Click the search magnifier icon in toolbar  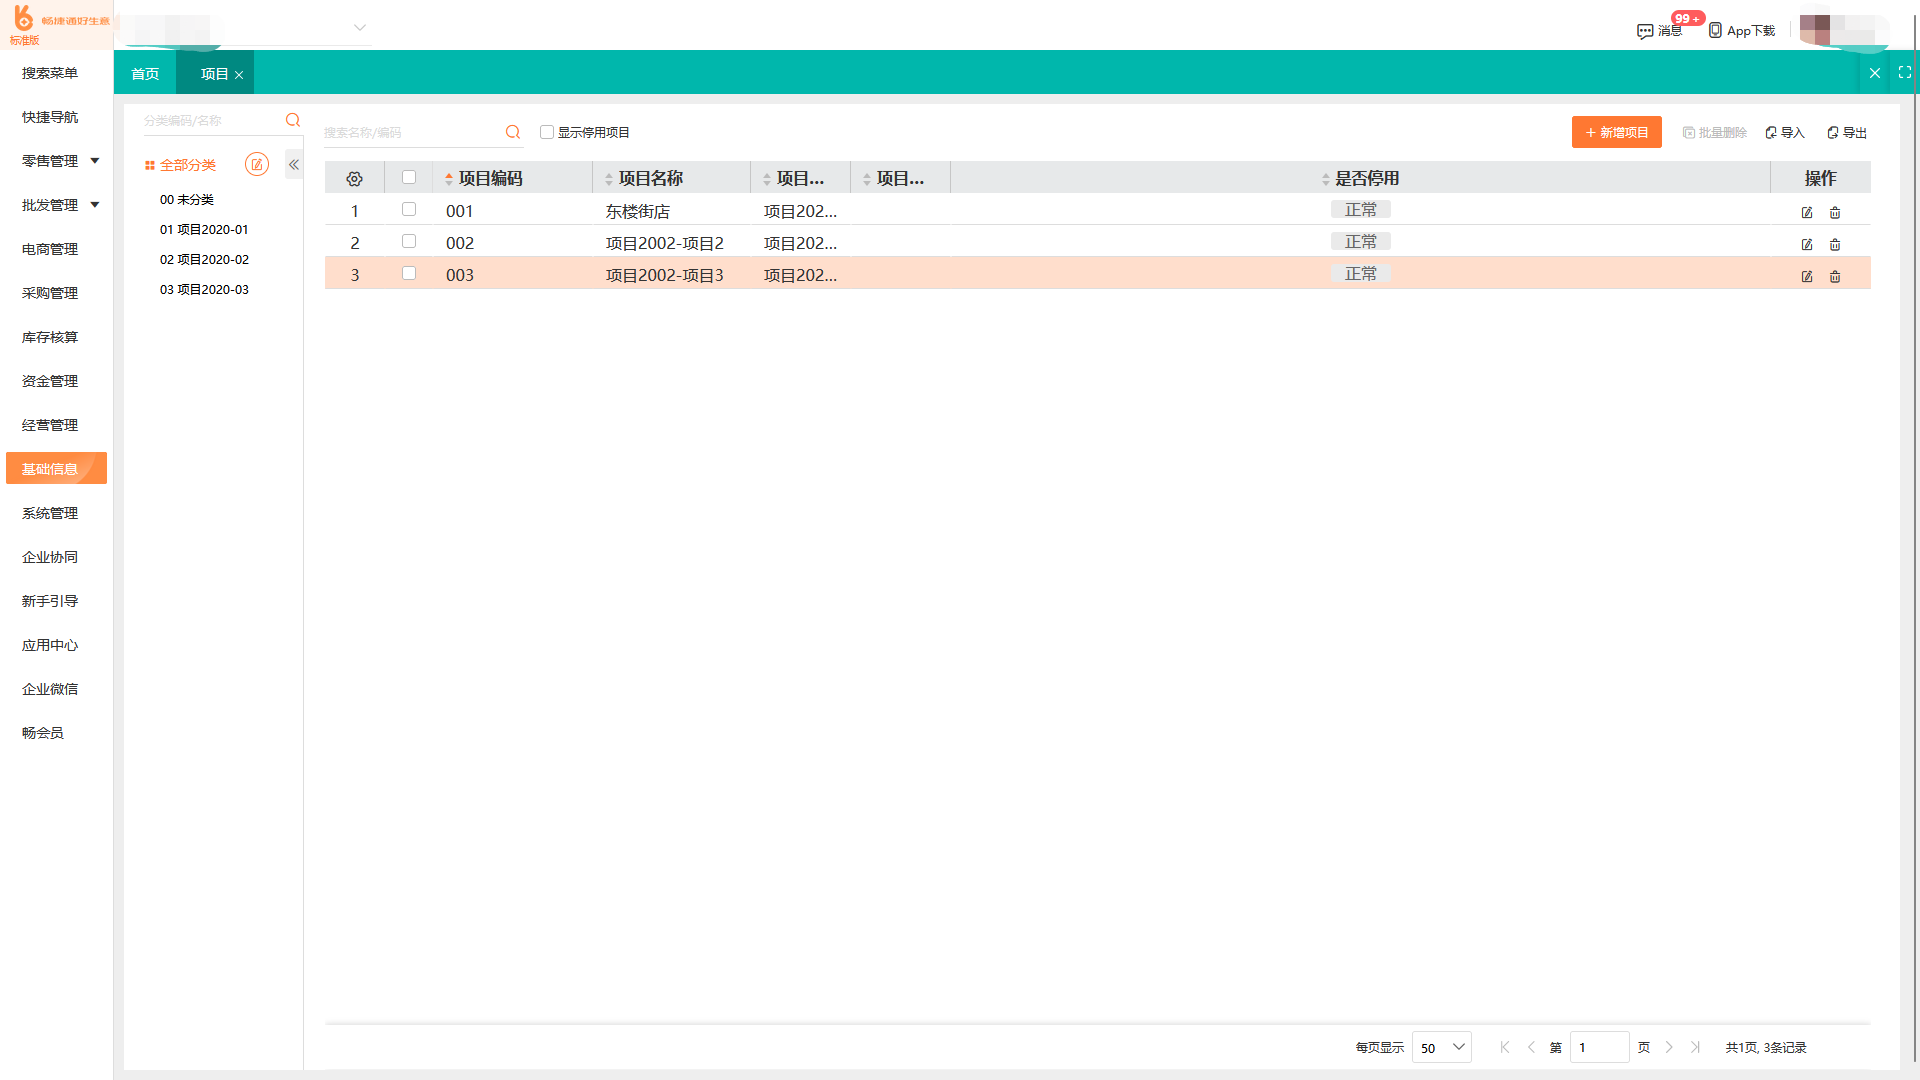(513, 132)
